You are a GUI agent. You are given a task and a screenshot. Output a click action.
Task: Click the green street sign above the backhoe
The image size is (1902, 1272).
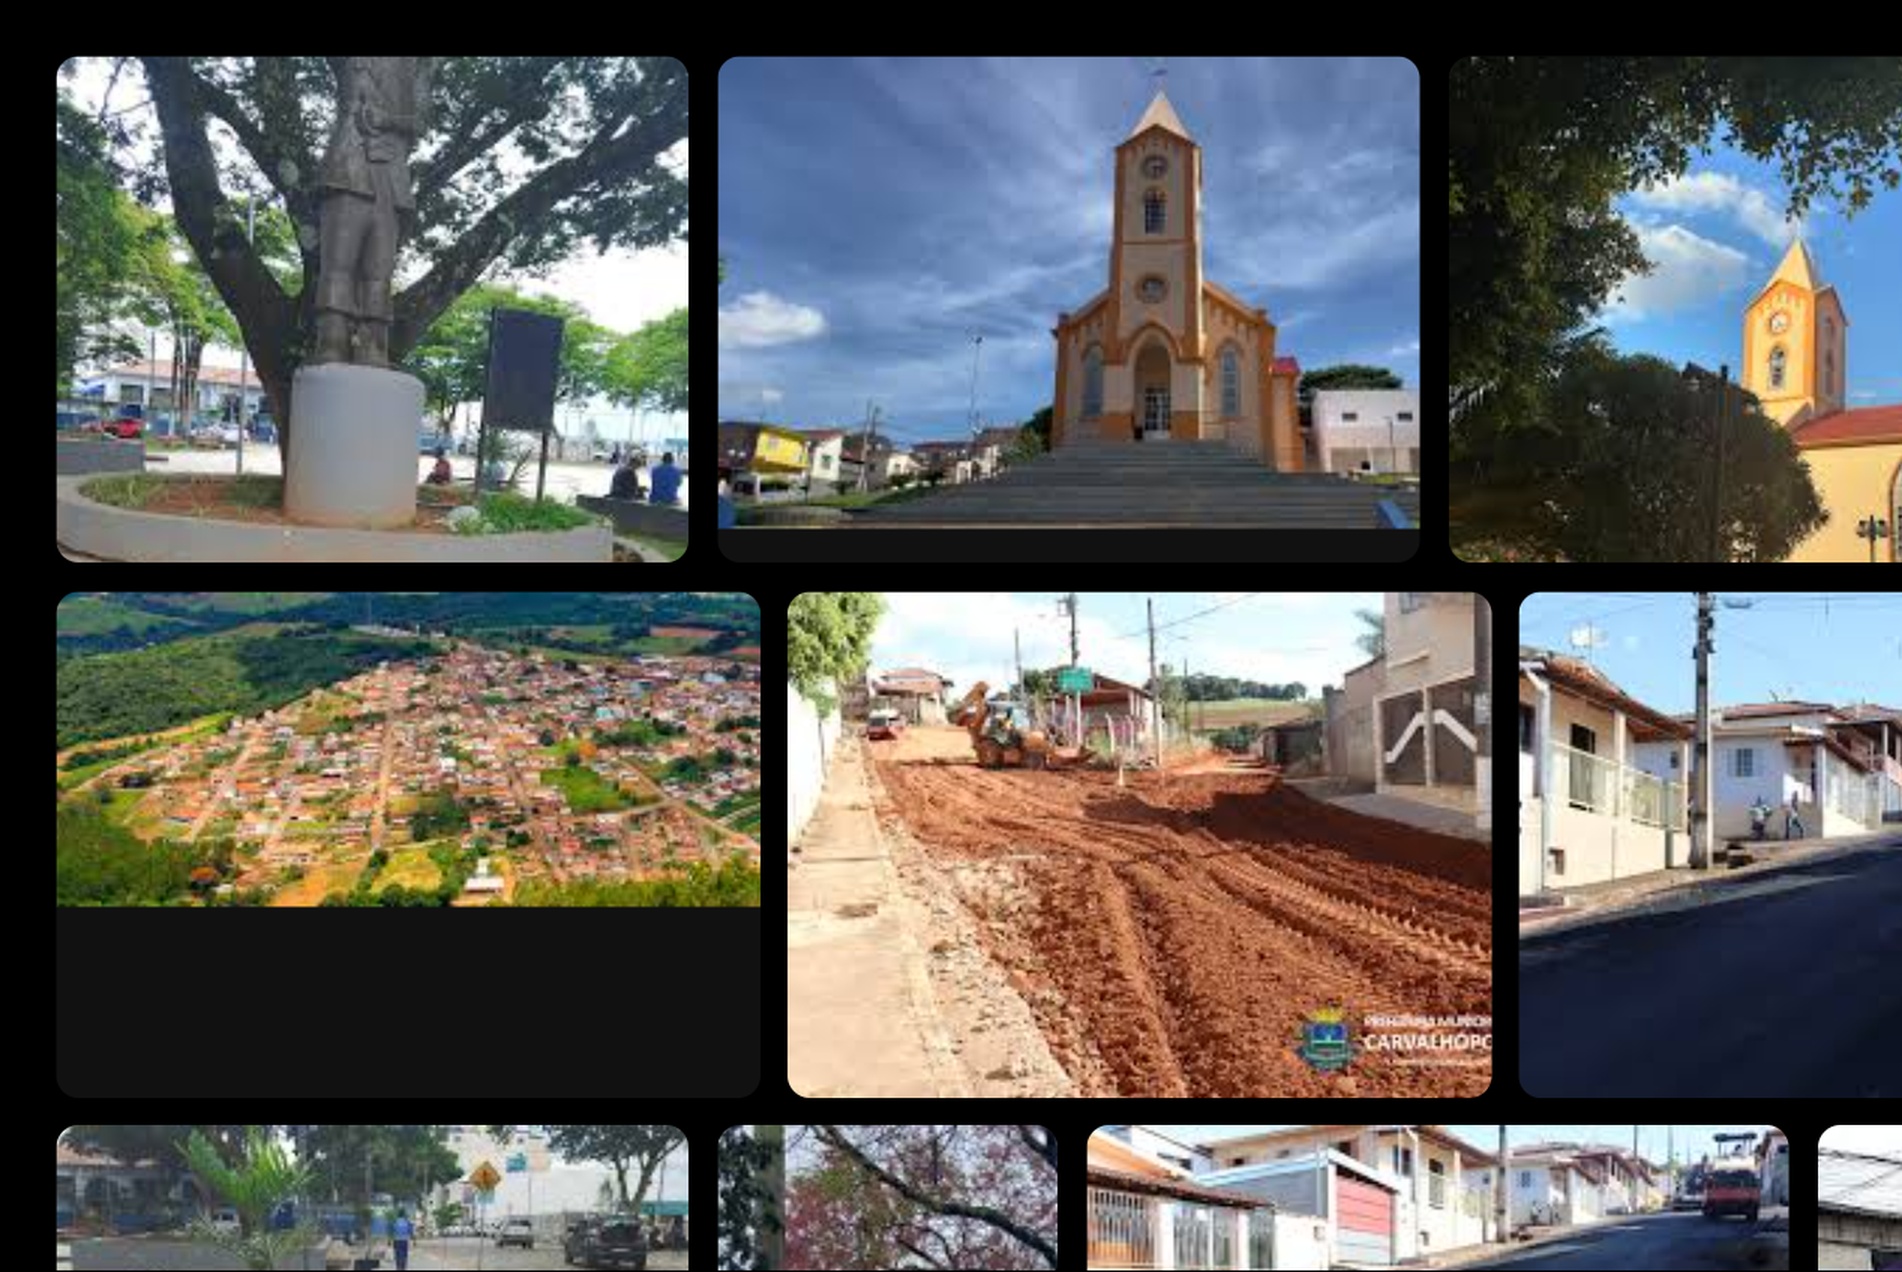[1075, 681]
